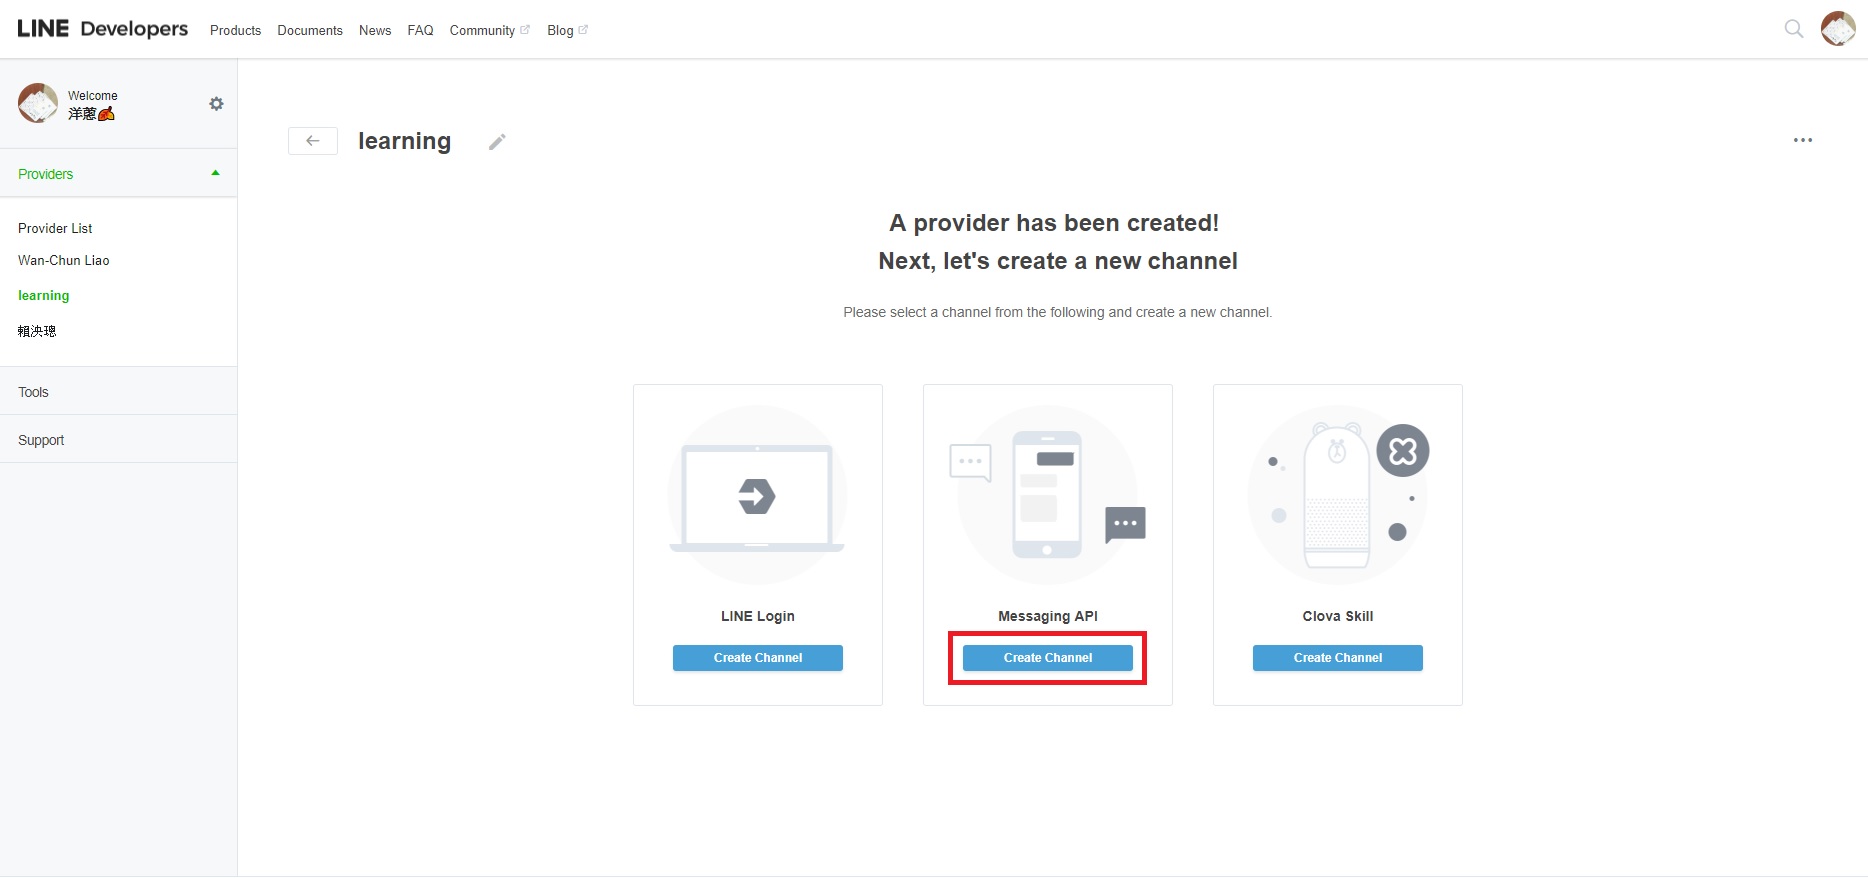Open the profile avatar in top-right corner

(x=1838, y=29)
